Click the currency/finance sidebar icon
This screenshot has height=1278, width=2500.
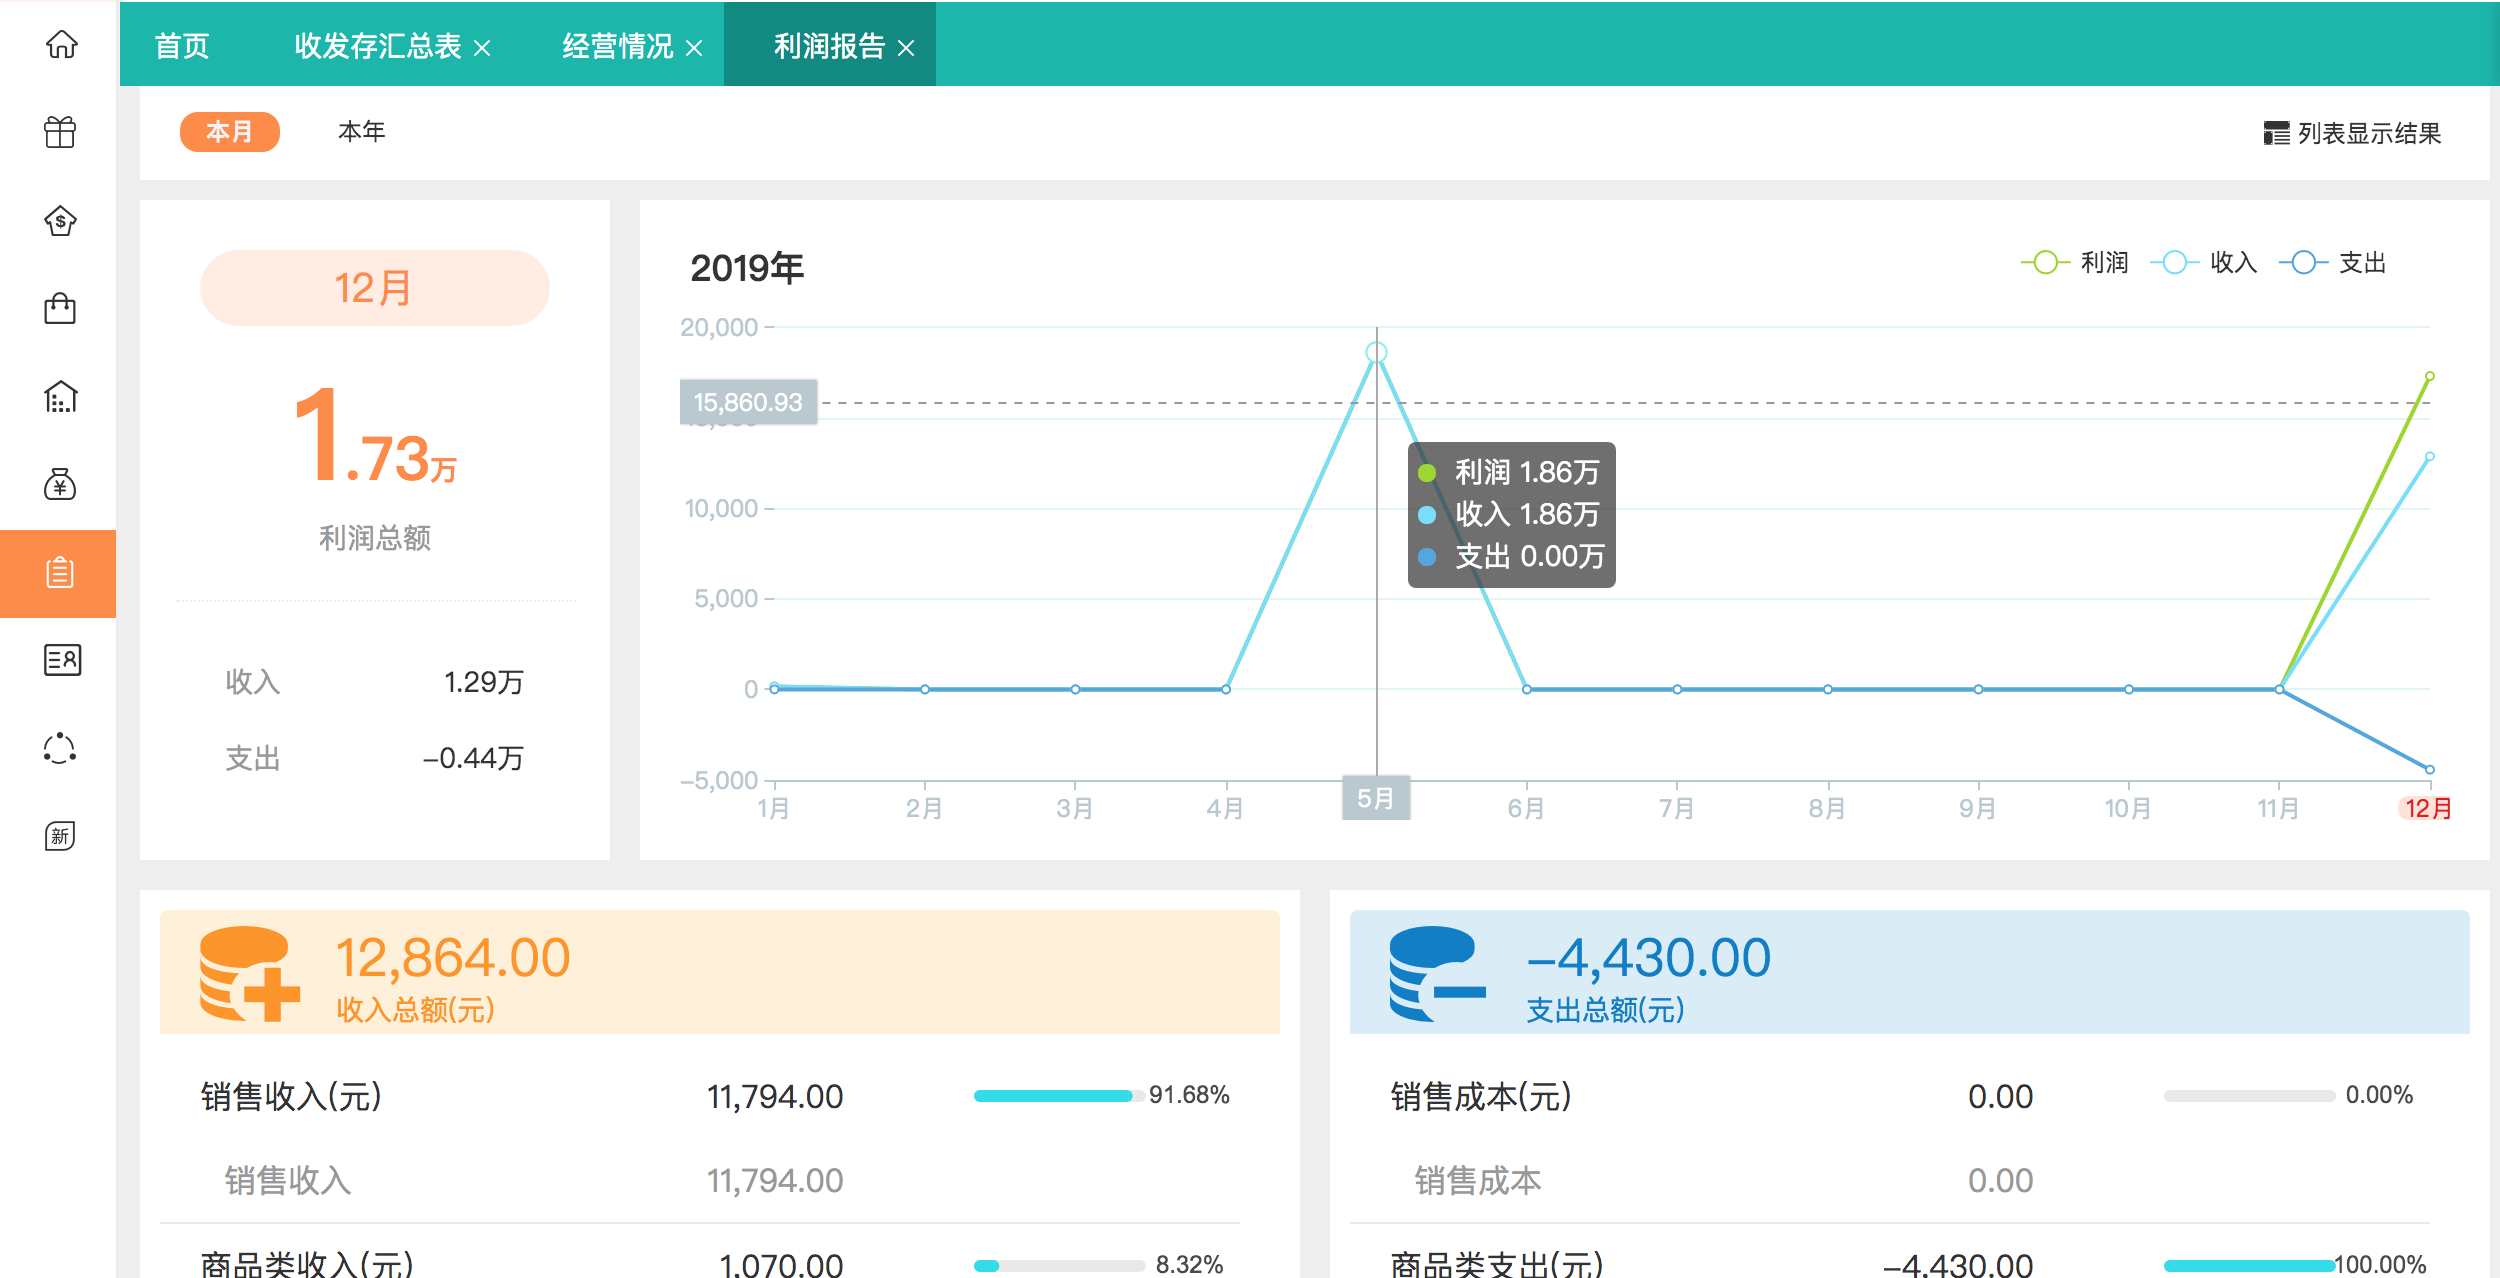click(x=62, y=484)
